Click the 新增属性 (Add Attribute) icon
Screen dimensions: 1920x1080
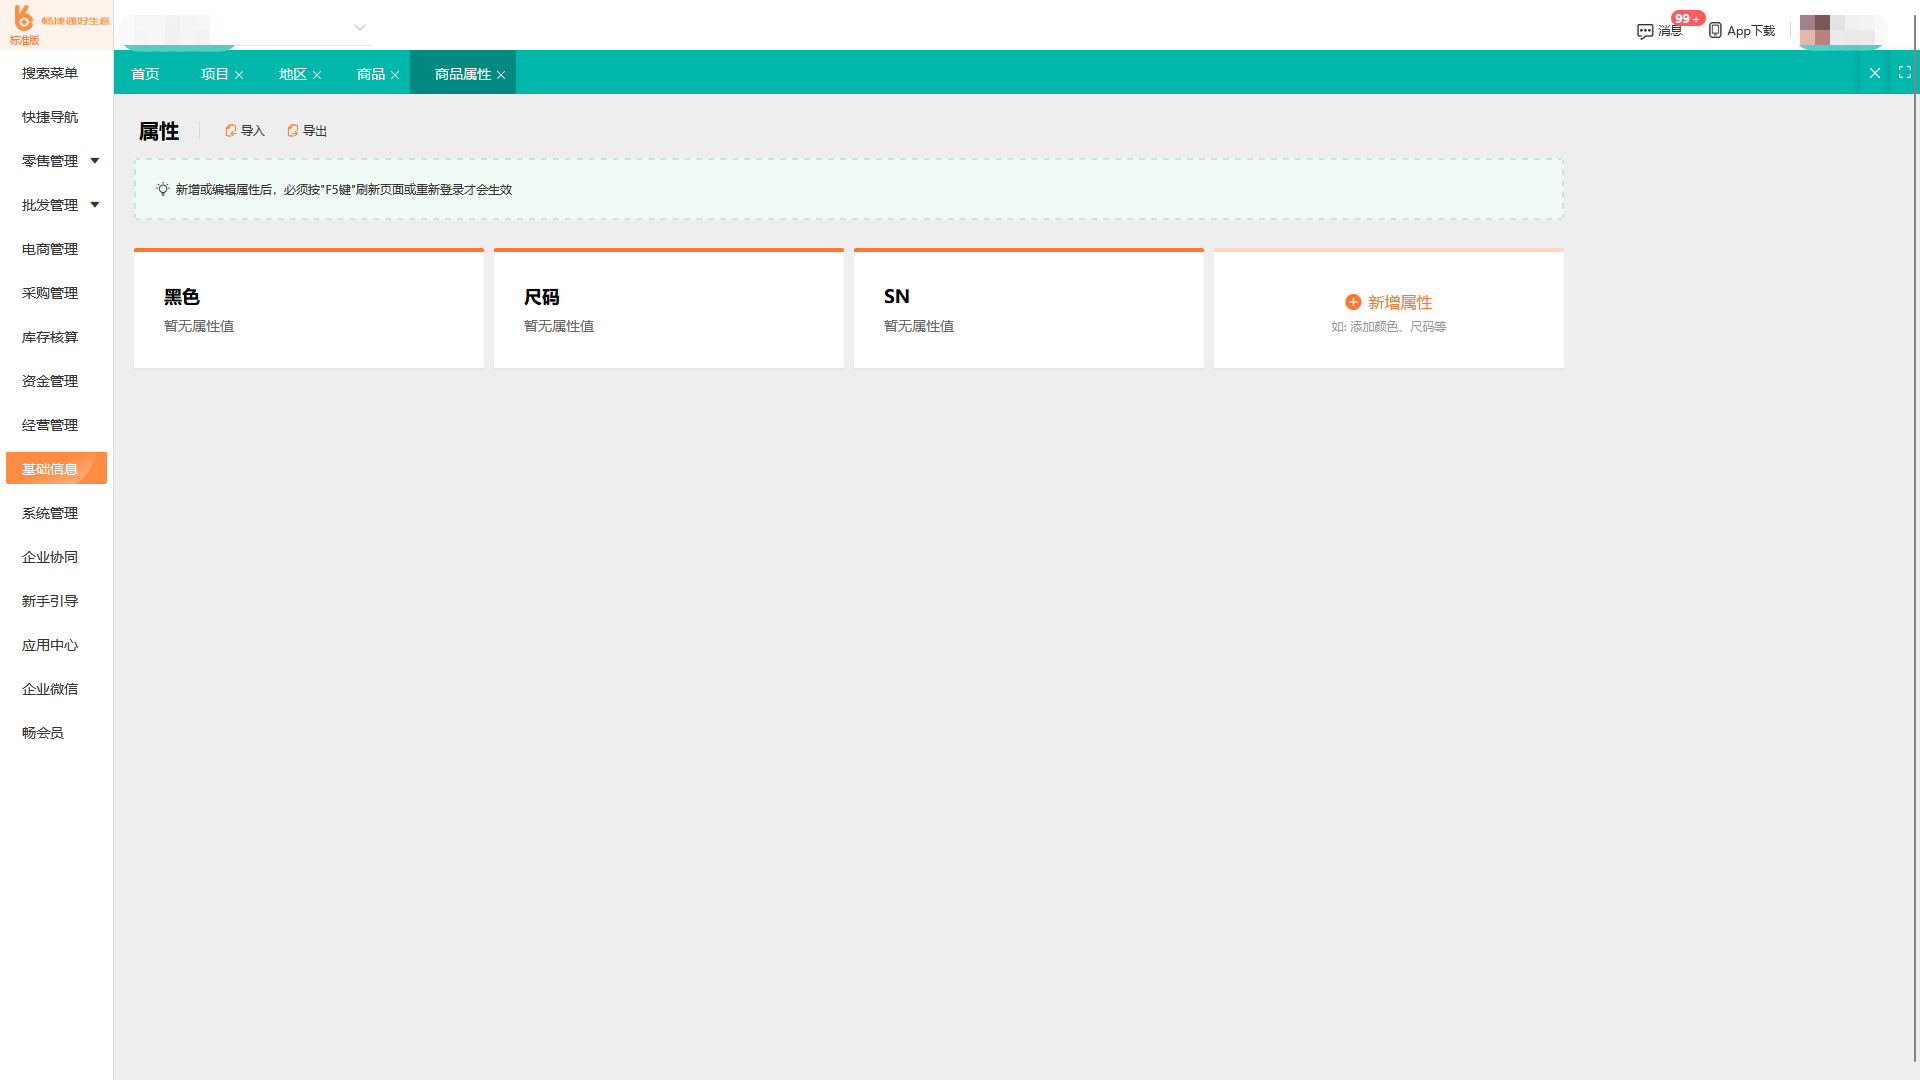1352,302
